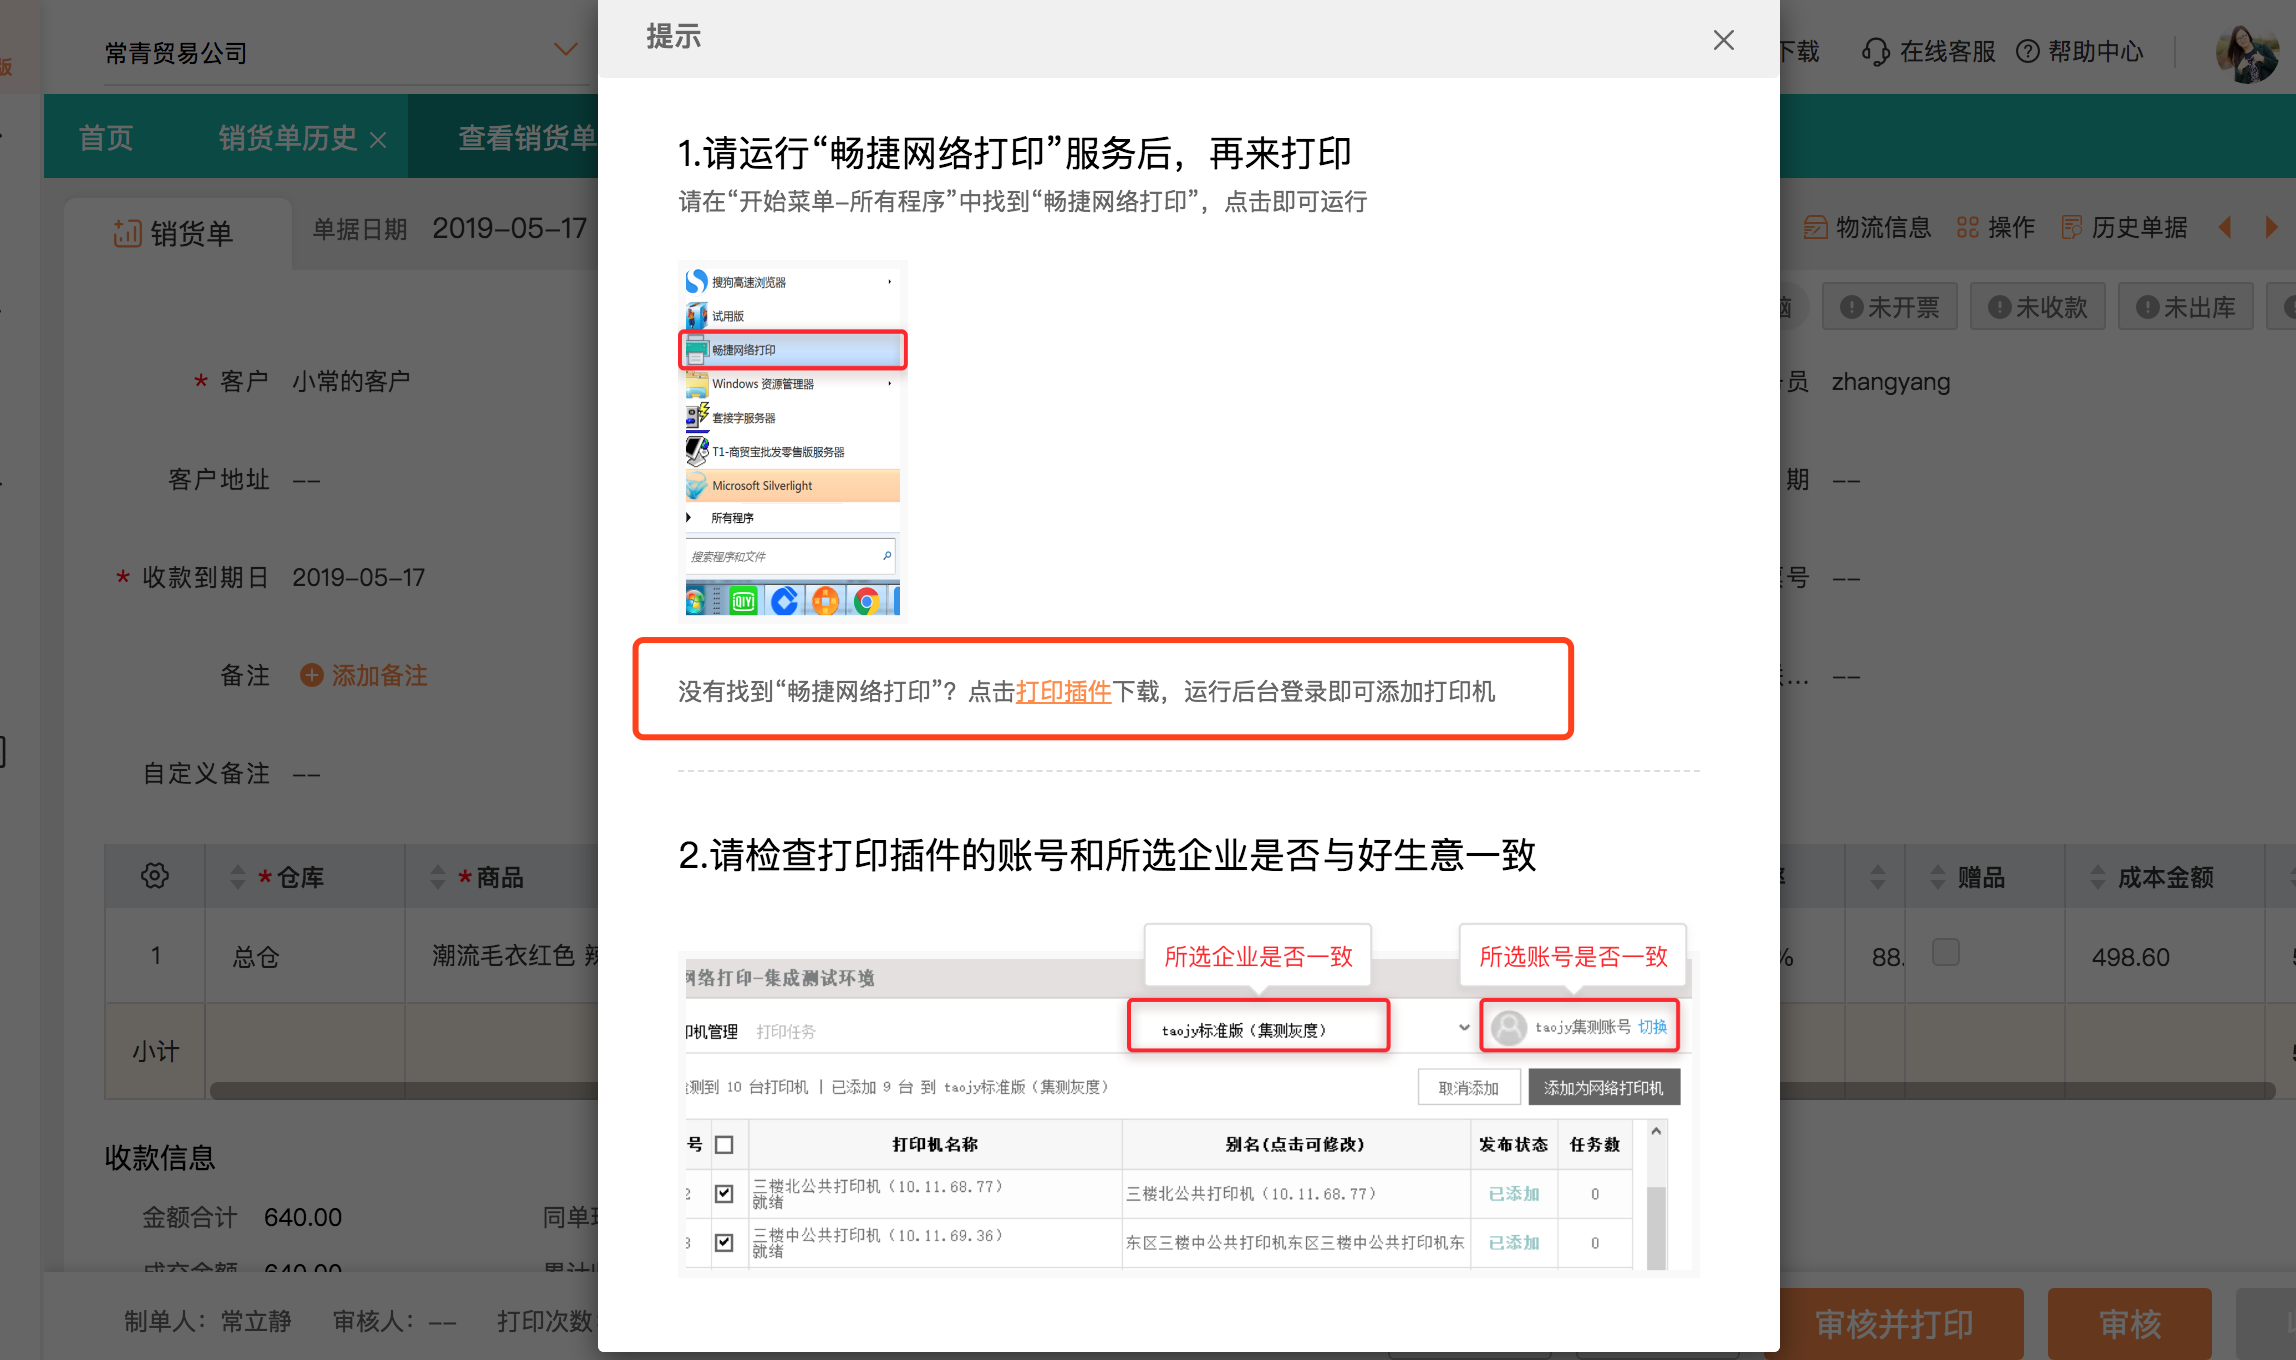Click the close dialog icon
The width and height of the screenshot is (2296, 1360).
1723,40
